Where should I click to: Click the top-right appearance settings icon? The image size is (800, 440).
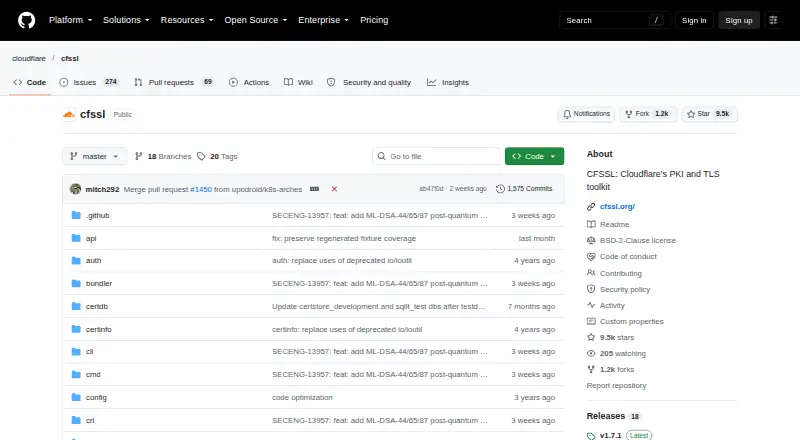(x=773, y=20)
